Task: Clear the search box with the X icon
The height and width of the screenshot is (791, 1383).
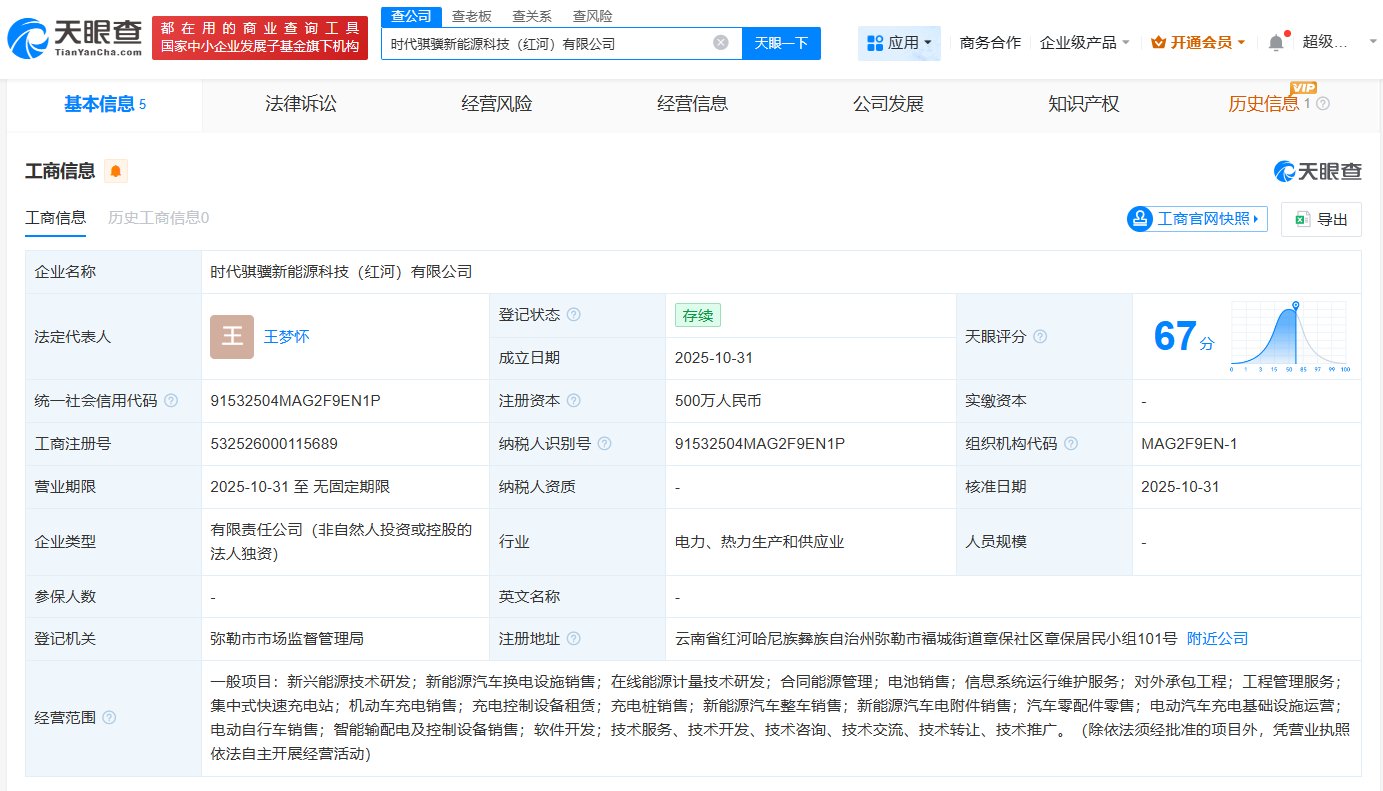Action: click(719, 43)
